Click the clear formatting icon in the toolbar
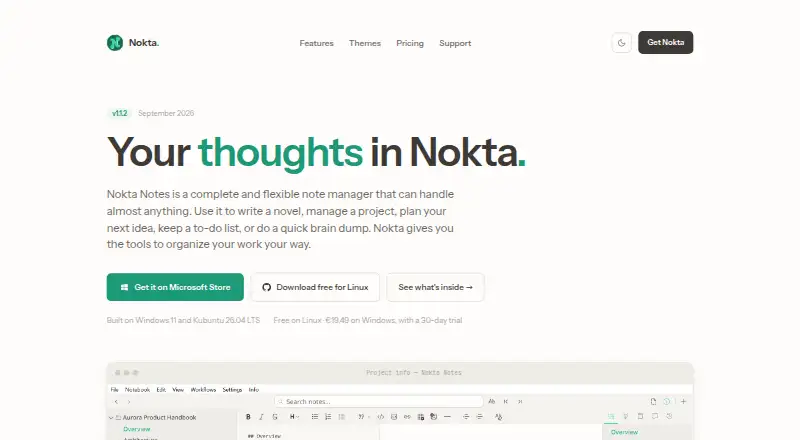The height and width of the screenshot is (440, 800). tap(498, 417)
